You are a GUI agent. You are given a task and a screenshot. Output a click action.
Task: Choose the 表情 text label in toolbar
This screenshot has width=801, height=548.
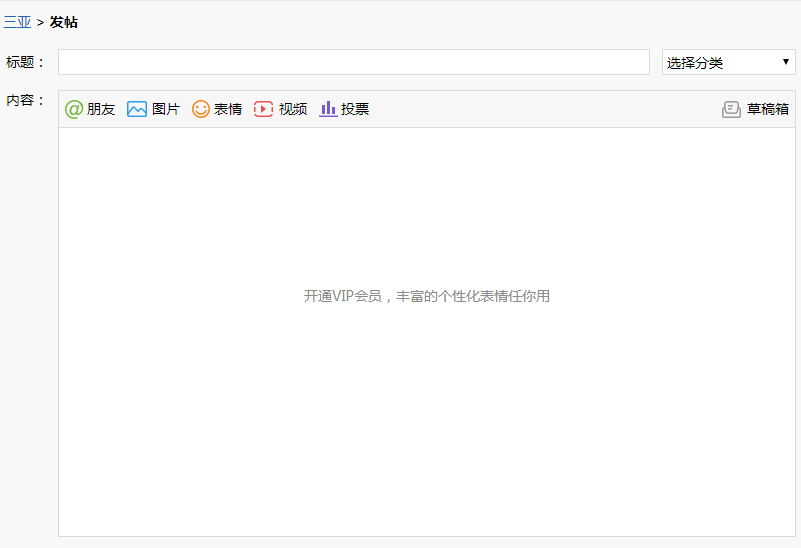point(228,109)
